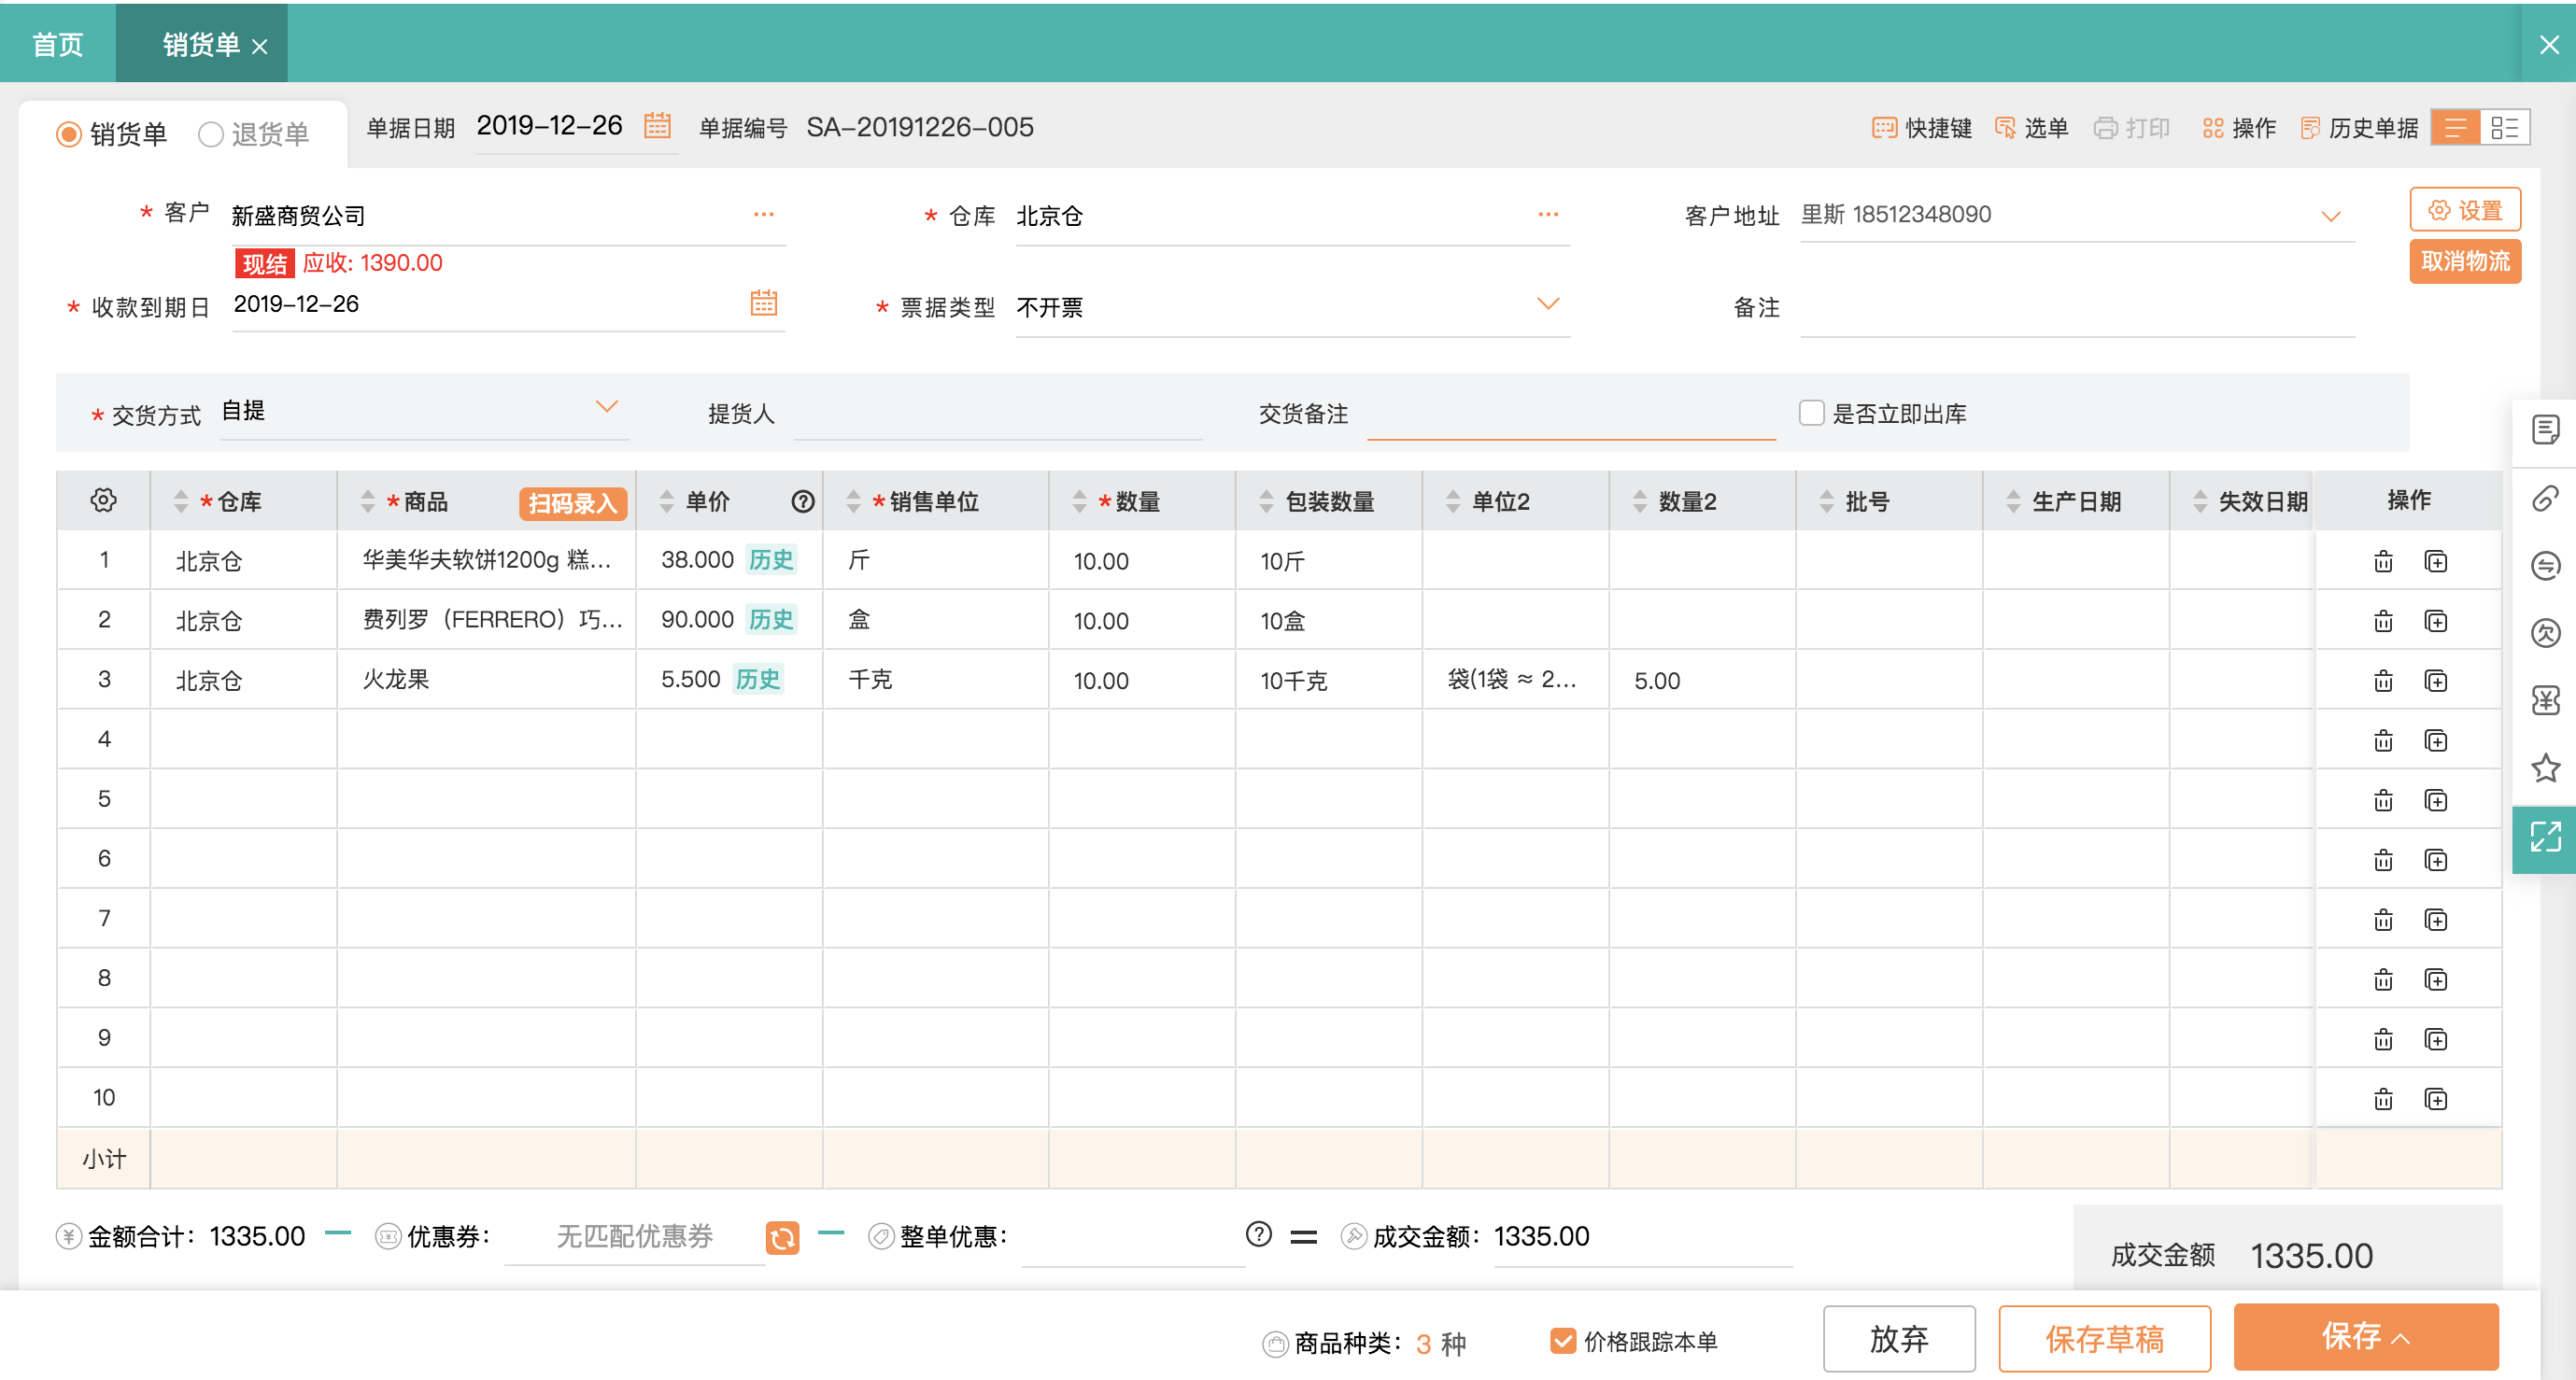2576x1380 pixels.
Task: Click the scan barcode entry icon
Action: pyautogui.click(x=574, y=500)
